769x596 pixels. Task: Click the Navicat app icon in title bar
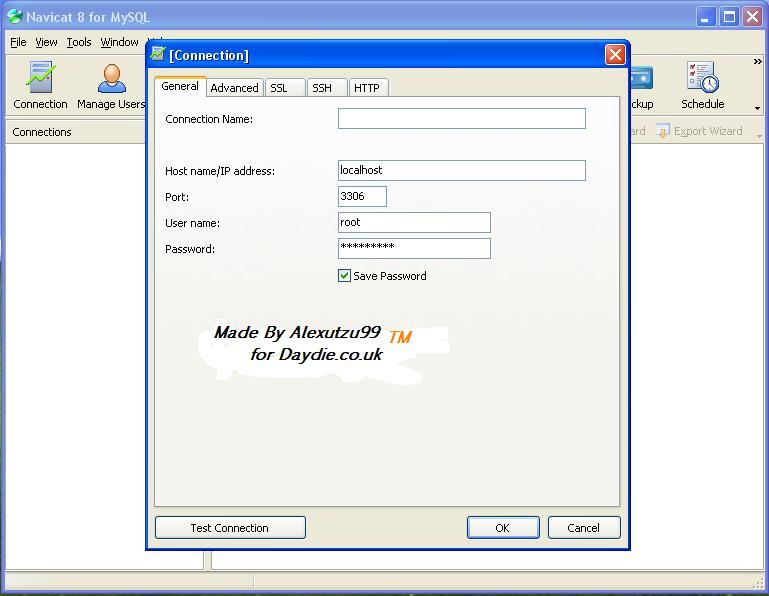tap(14, 16)
